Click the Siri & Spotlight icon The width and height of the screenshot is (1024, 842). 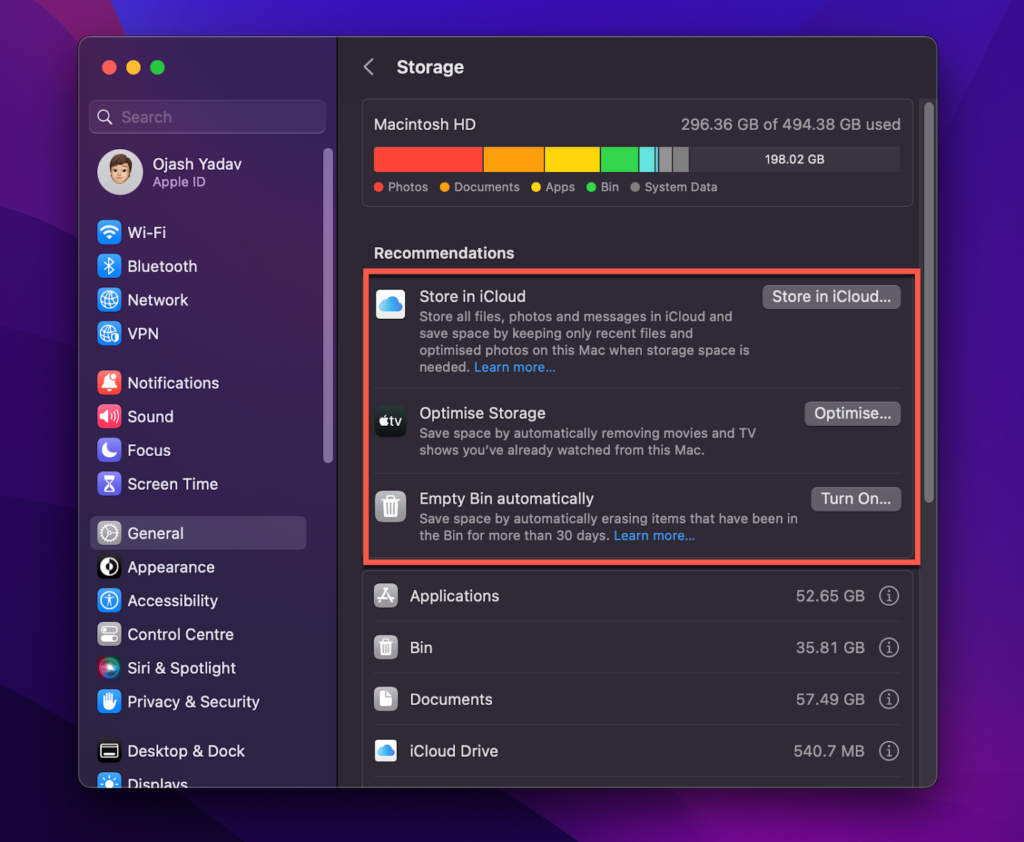[x=109, y=668]
